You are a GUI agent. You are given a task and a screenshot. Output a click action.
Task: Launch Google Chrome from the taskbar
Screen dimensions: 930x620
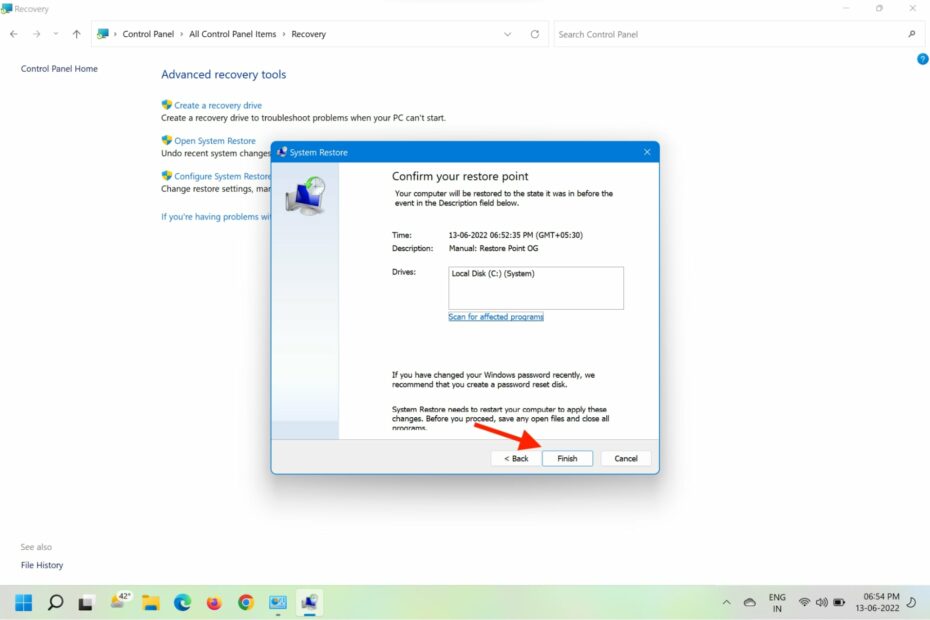point(246,602)
